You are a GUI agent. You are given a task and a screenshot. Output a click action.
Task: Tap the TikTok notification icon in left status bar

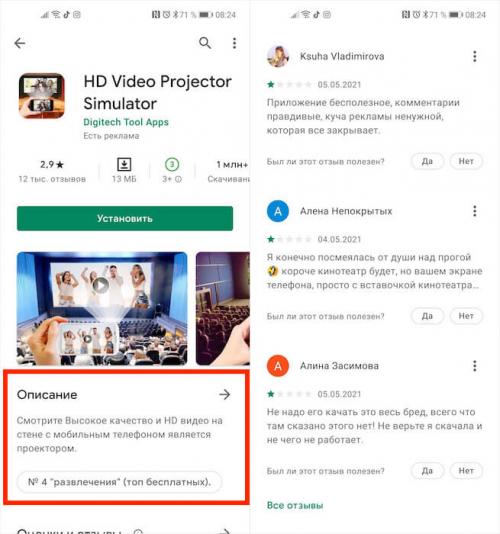pyautogui.click(x=66, y=14)
